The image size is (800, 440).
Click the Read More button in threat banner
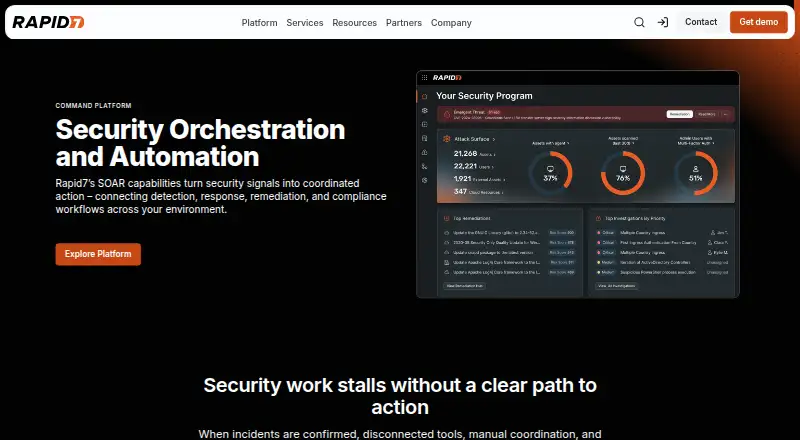pyautogui.click(x=707, y=114)
